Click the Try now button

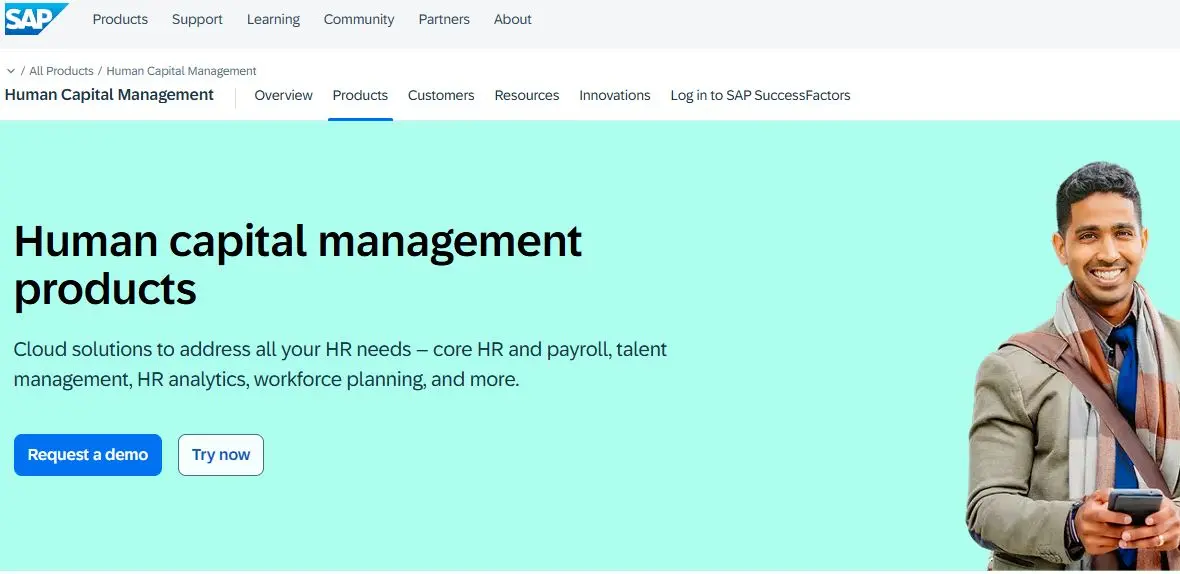(220, 454)
